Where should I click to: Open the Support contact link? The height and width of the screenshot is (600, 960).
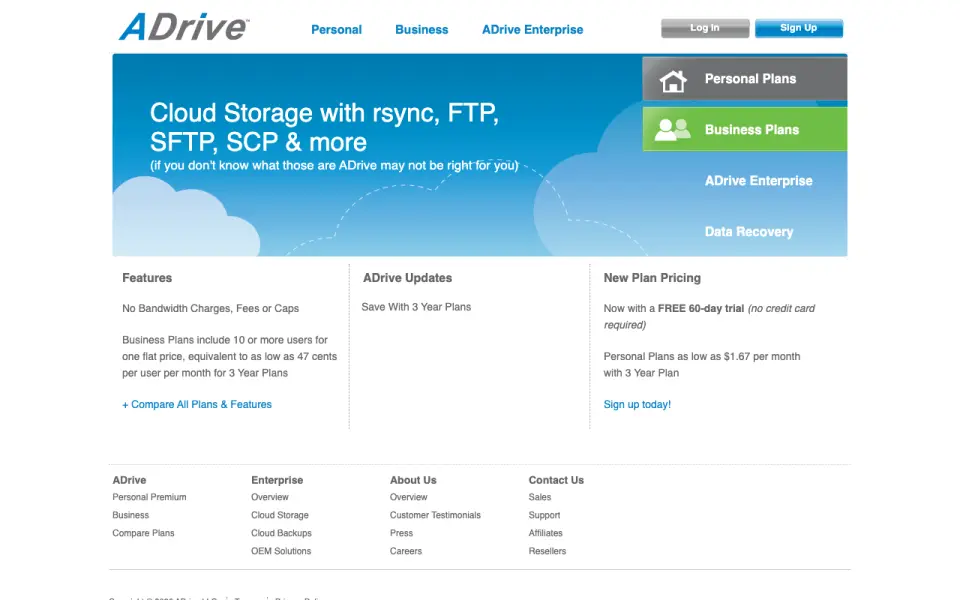(544, 515)
